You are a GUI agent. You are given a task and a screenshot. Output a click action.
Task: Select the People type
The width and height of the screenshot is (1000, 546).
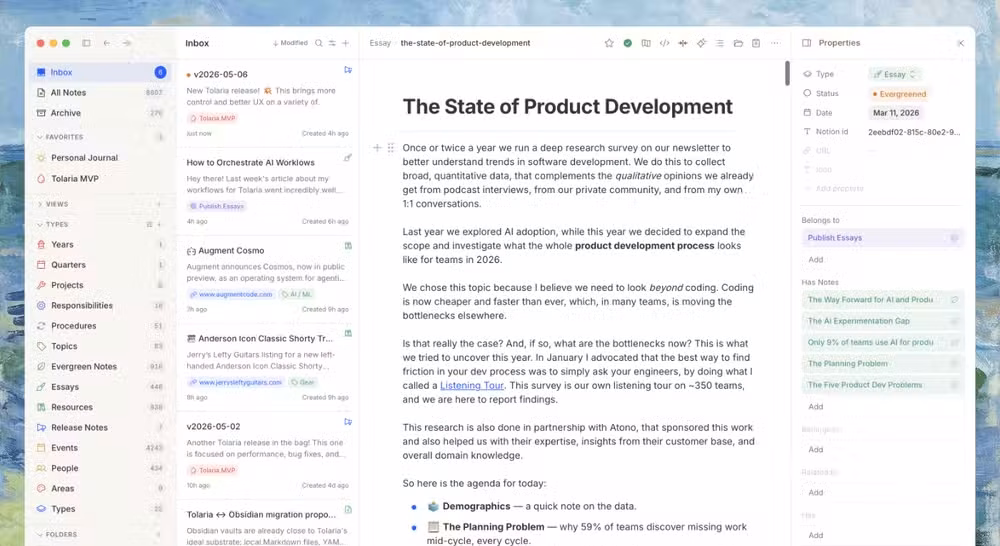[x=99, y=468]
